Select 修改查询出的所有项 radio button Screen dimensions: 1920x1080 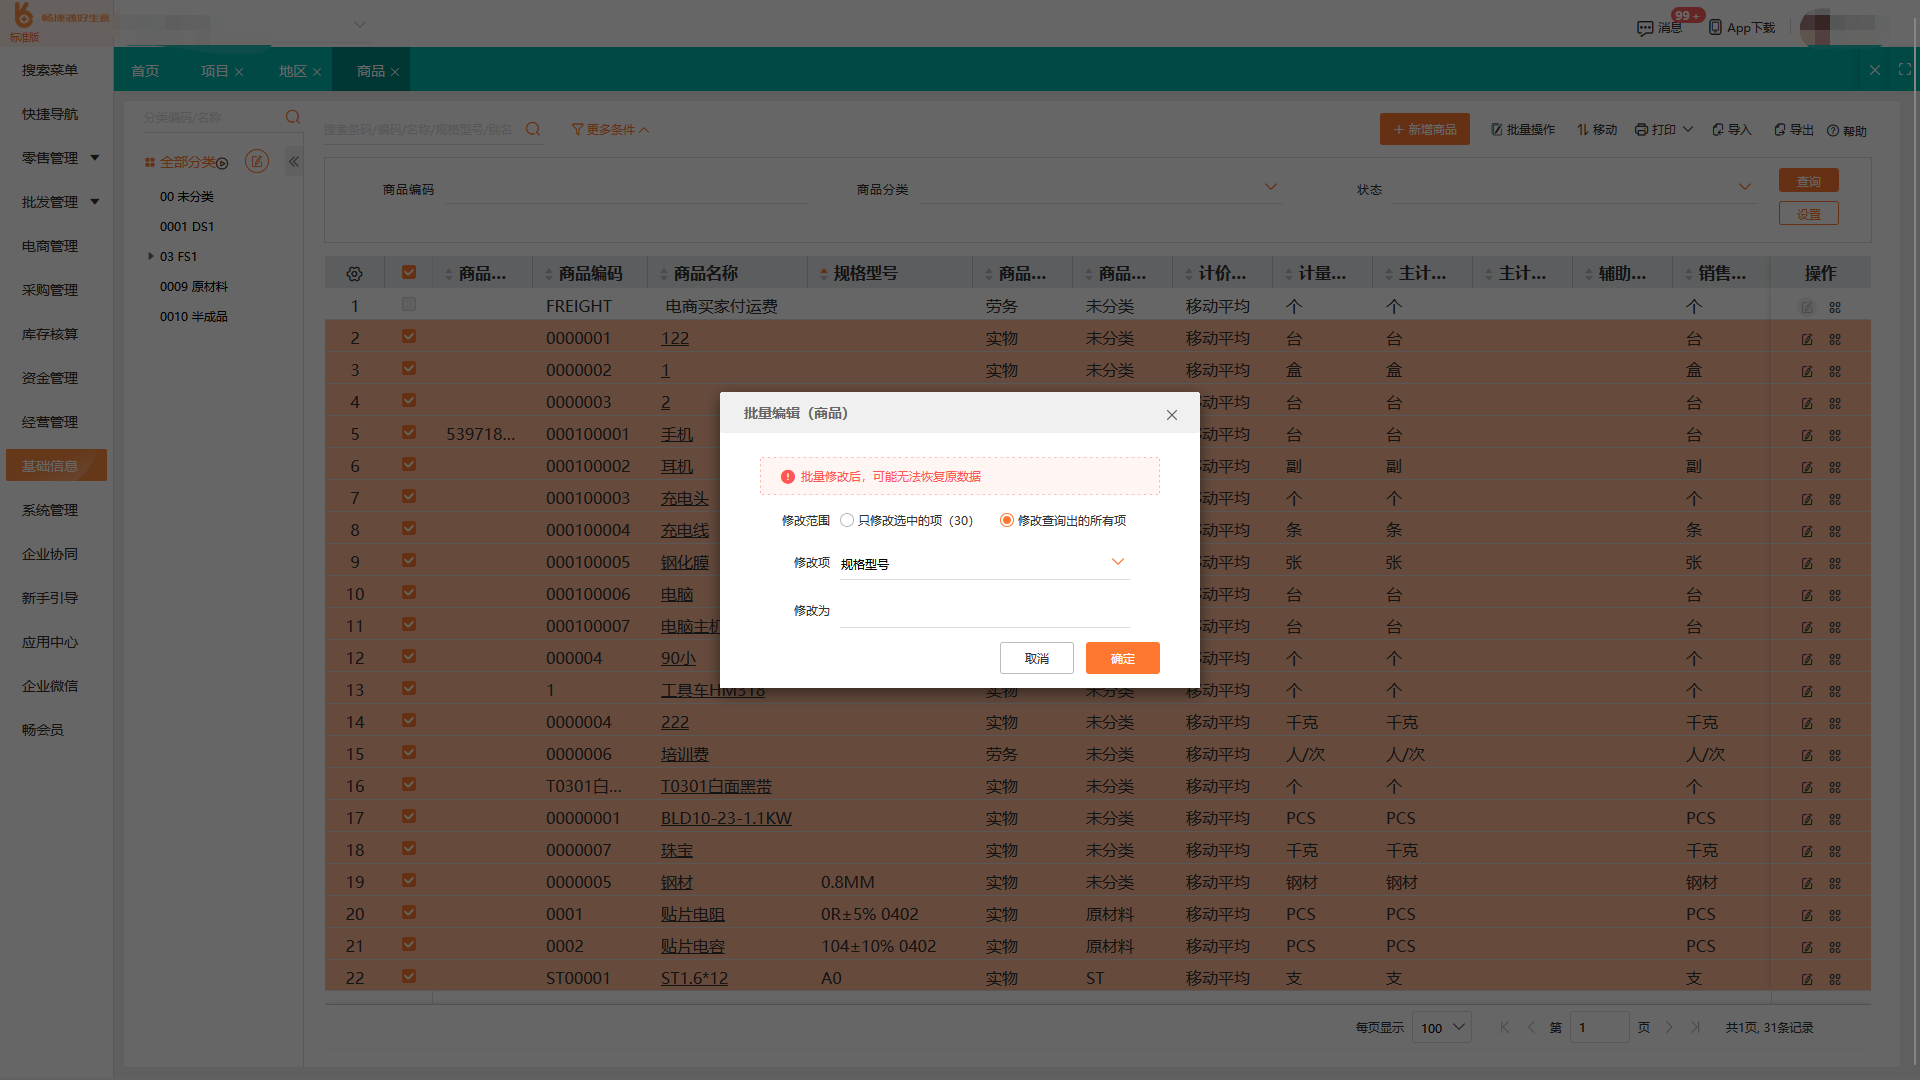pyautogui.click(x=1006, y=520)
